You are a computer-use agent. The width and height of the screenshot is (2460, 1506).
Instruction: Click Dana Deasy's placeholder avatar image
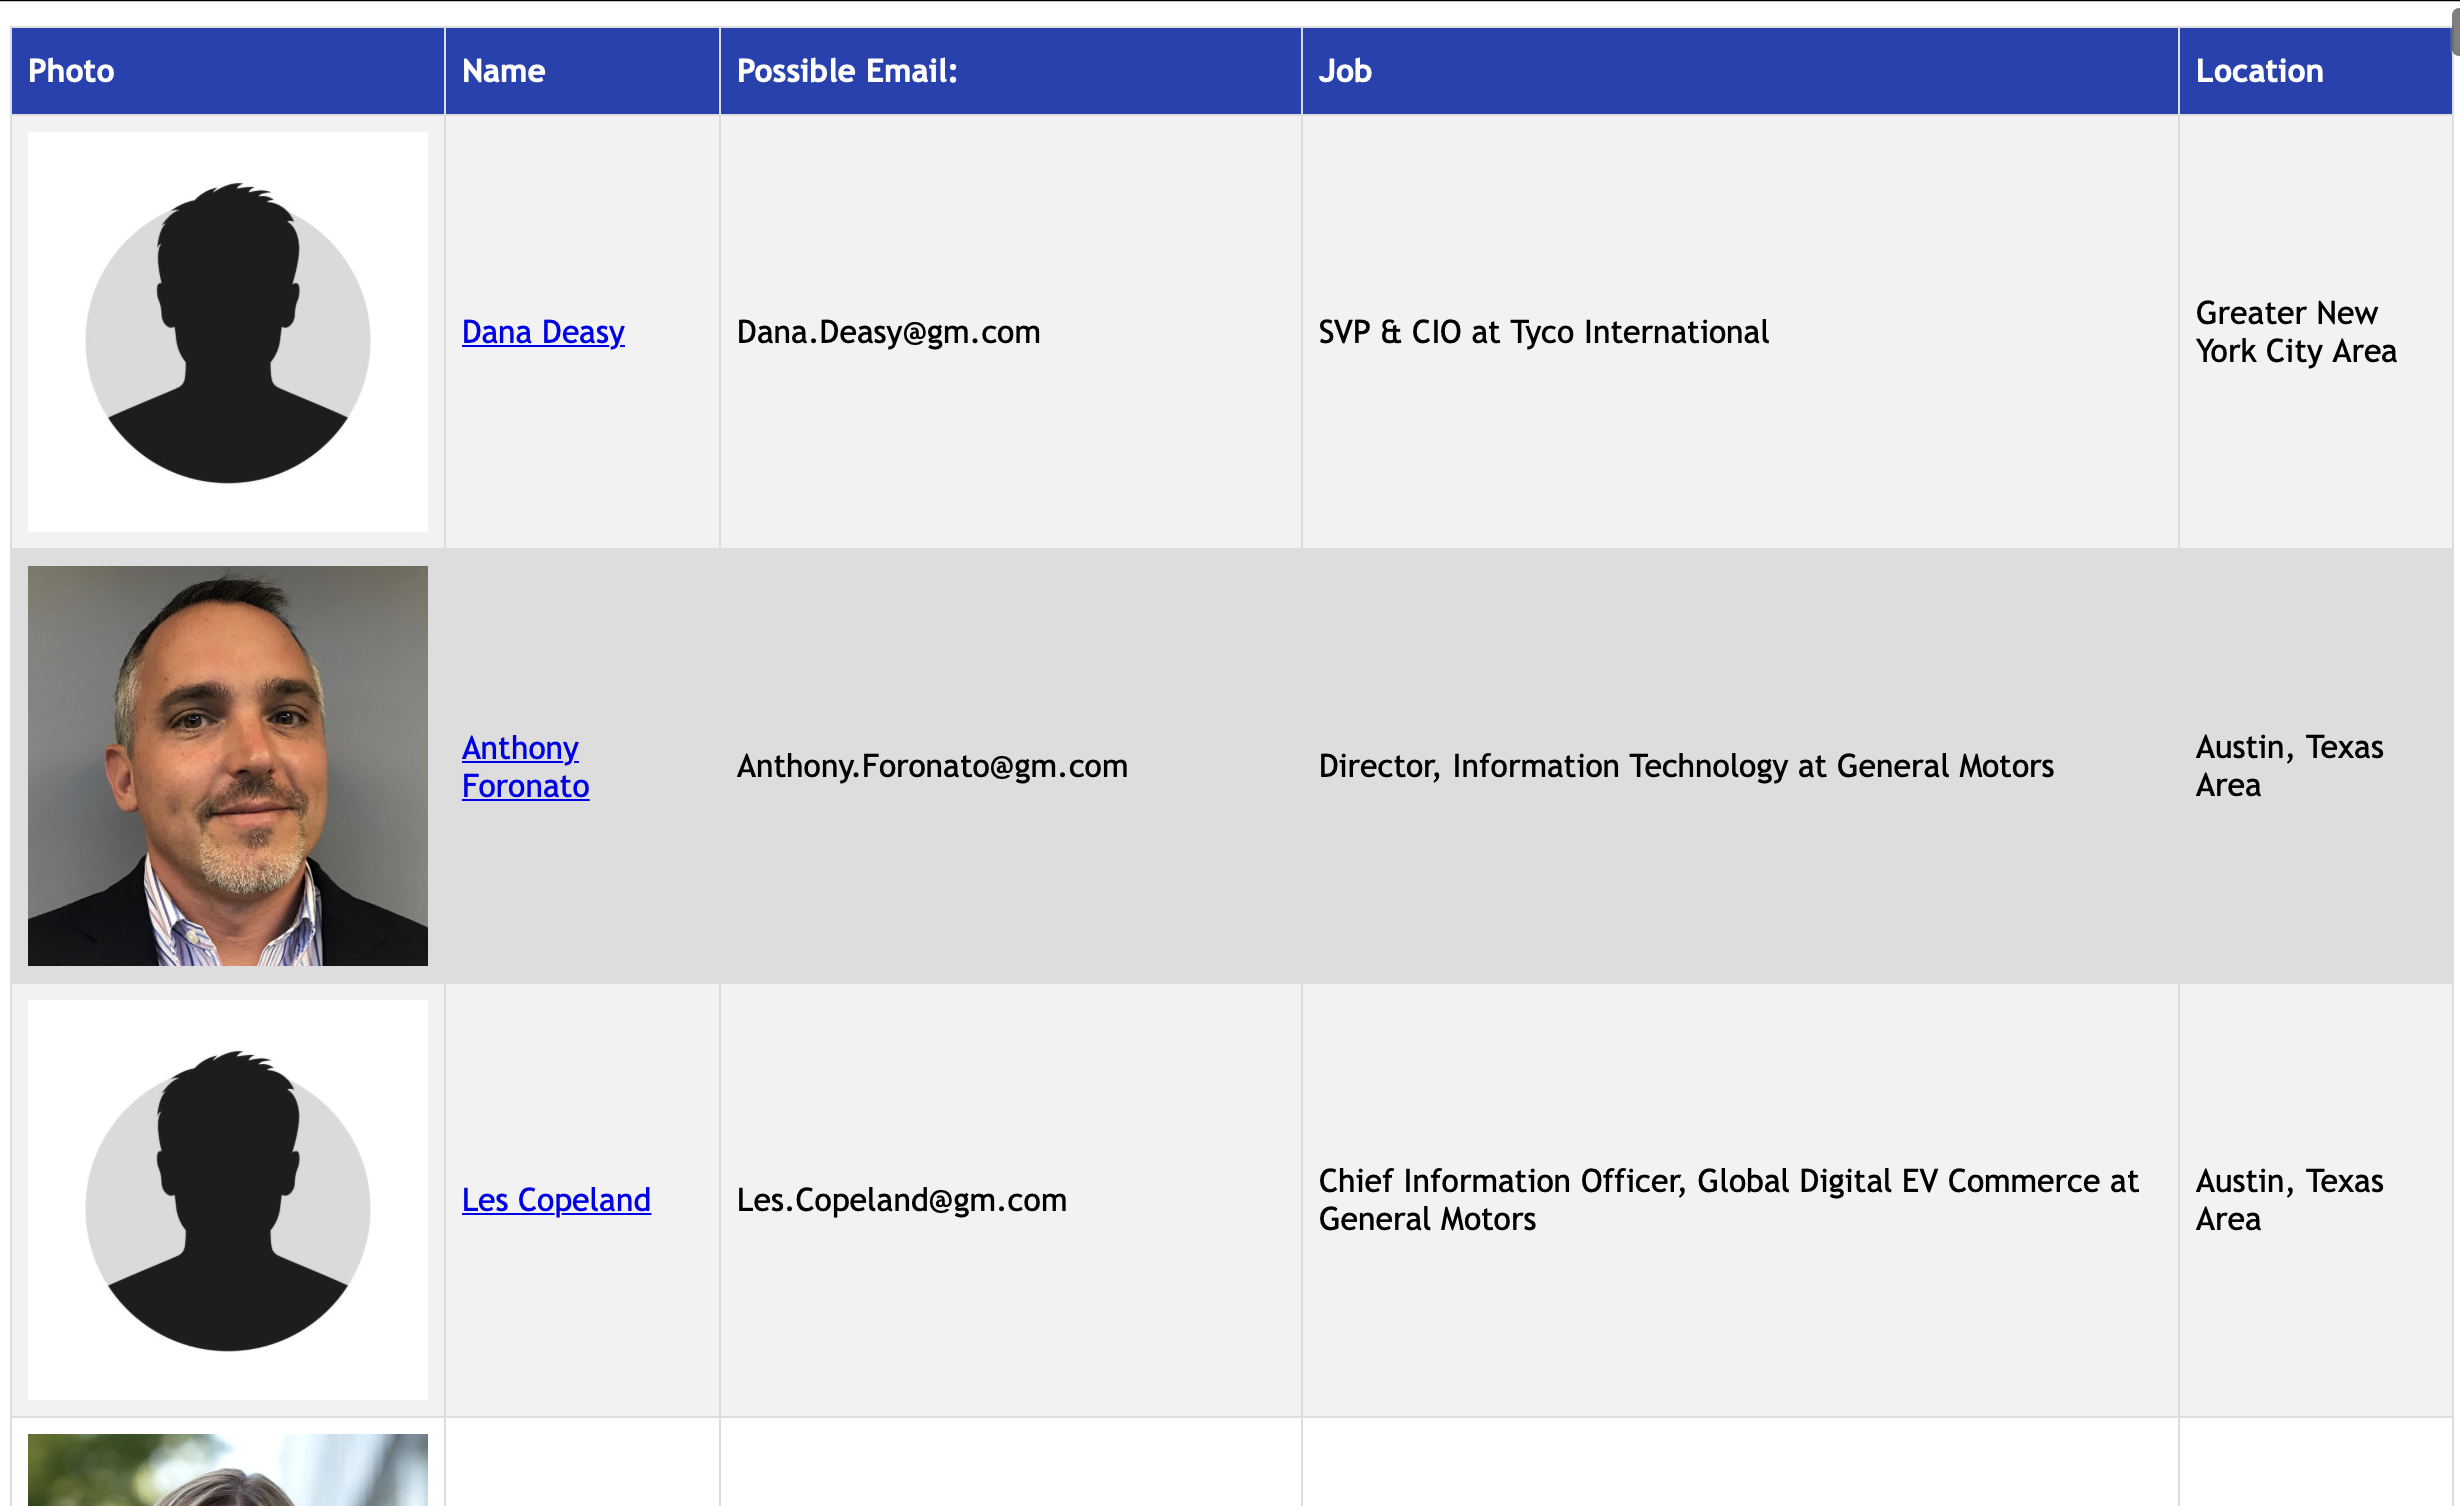pos(227,332)
